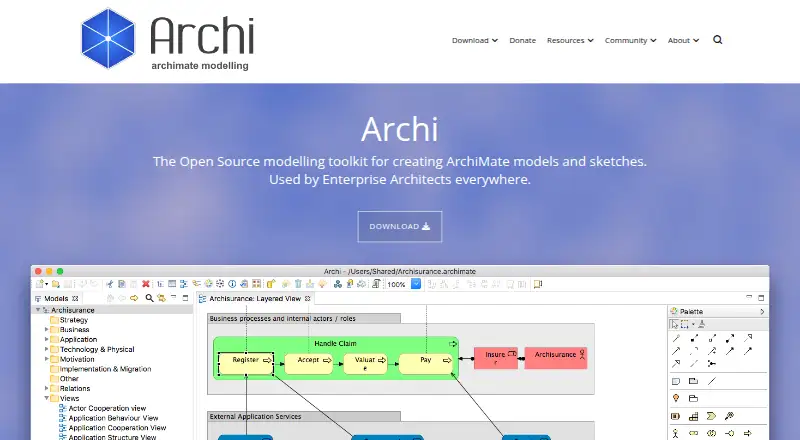Select the Business Process arrow icon in Palette
This screenshot has width=800, height=440.
tap(747, 433)
